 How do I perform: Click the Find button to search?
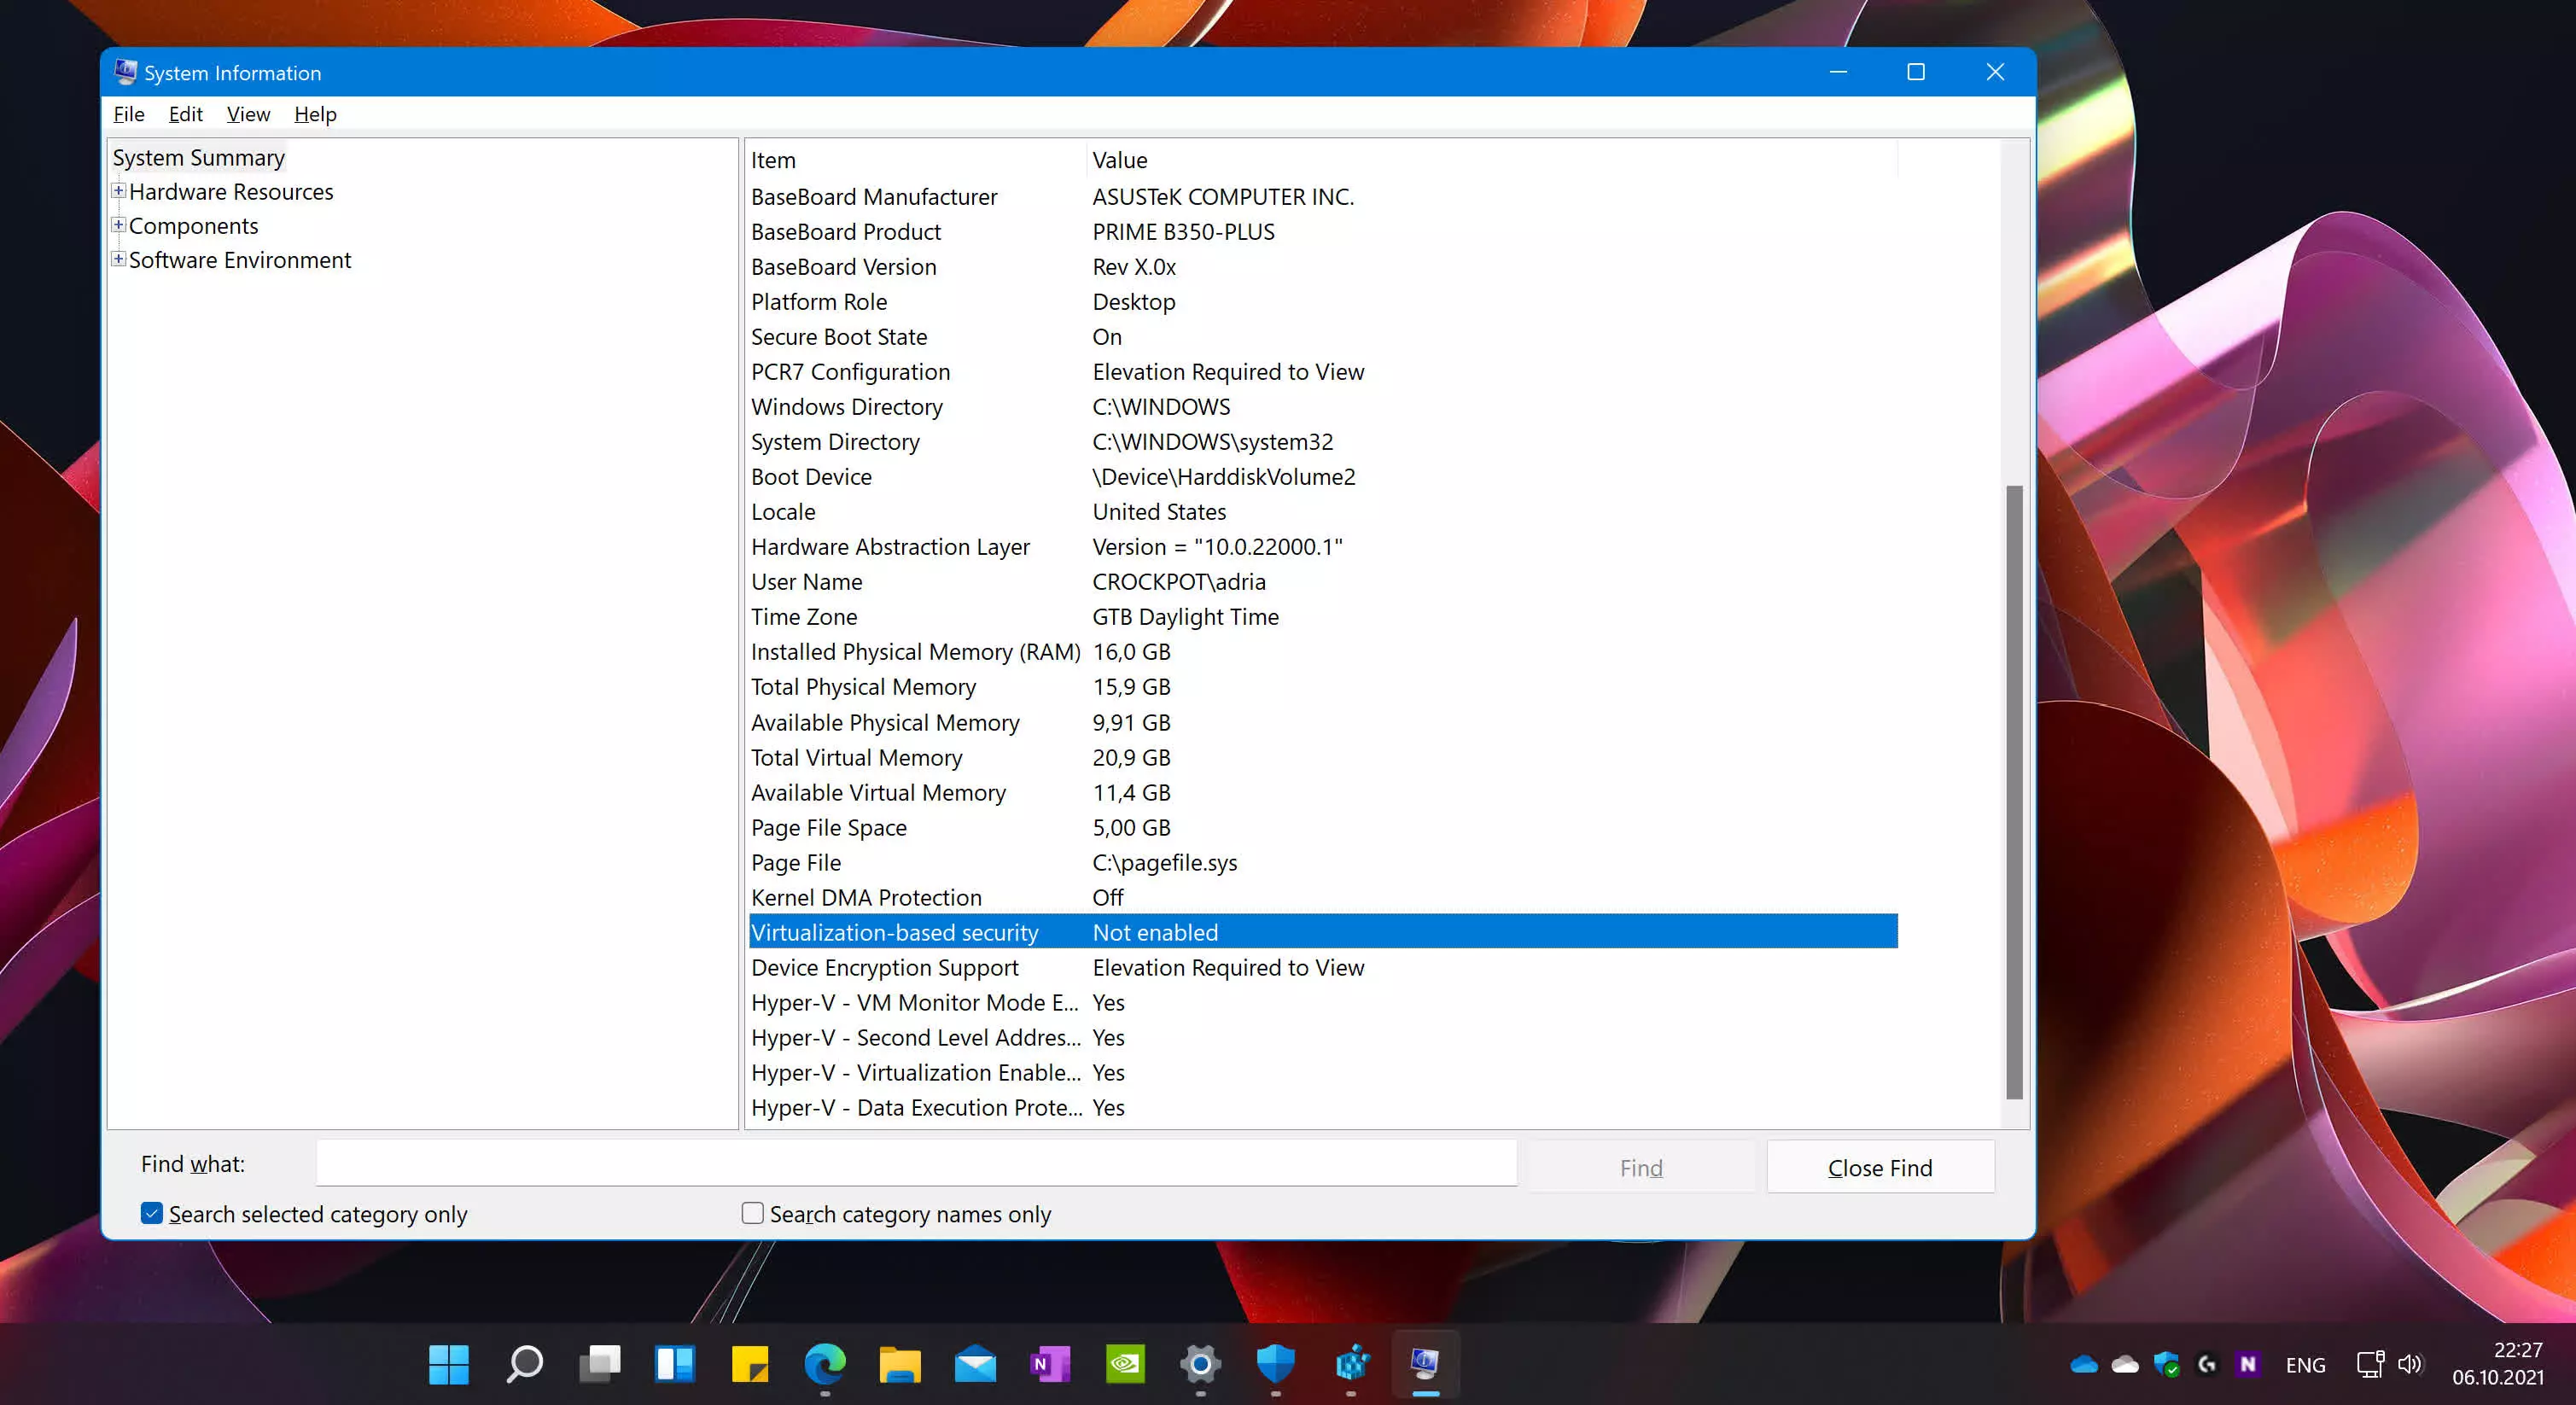tap(1640, 1168)
